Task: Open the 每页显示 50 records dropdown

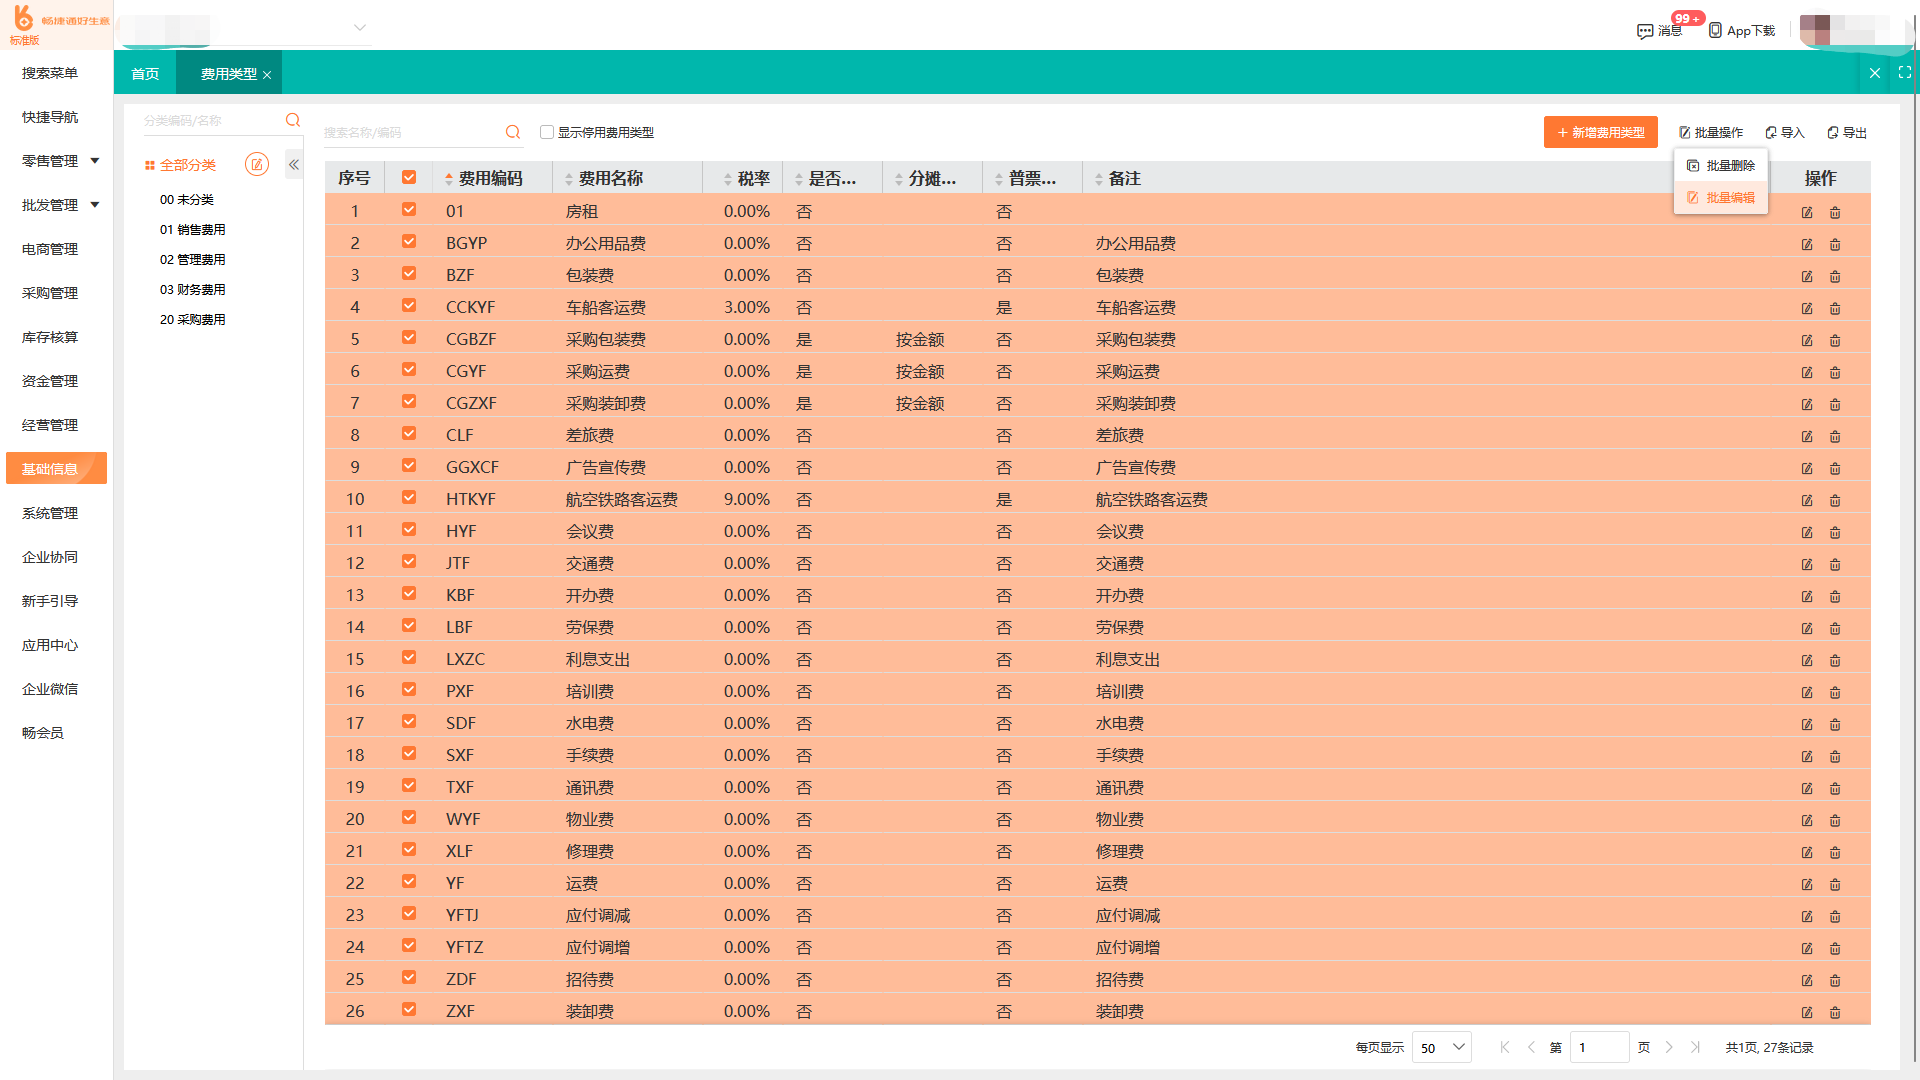Action: tap(1441, 1047)
